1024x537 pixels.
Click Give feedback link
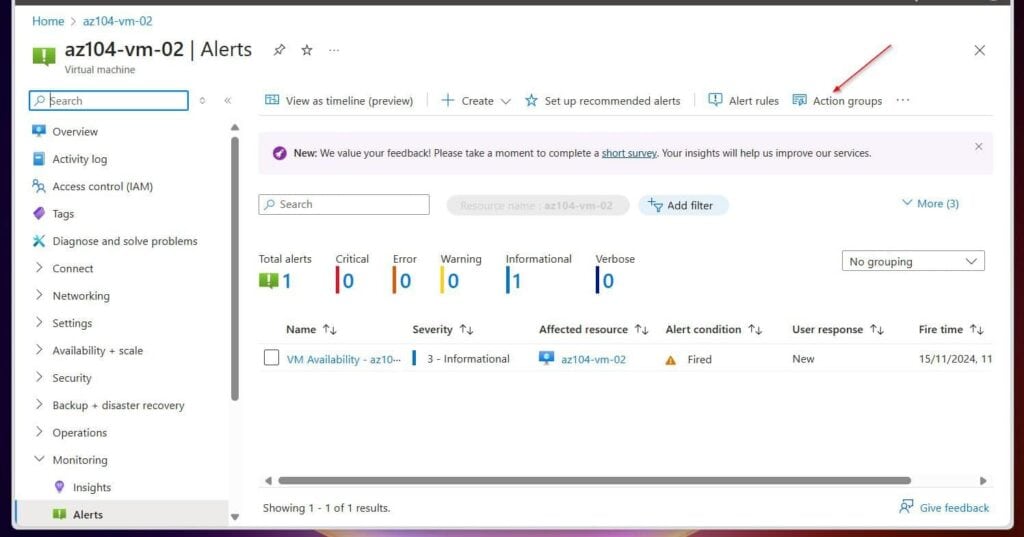954,508
